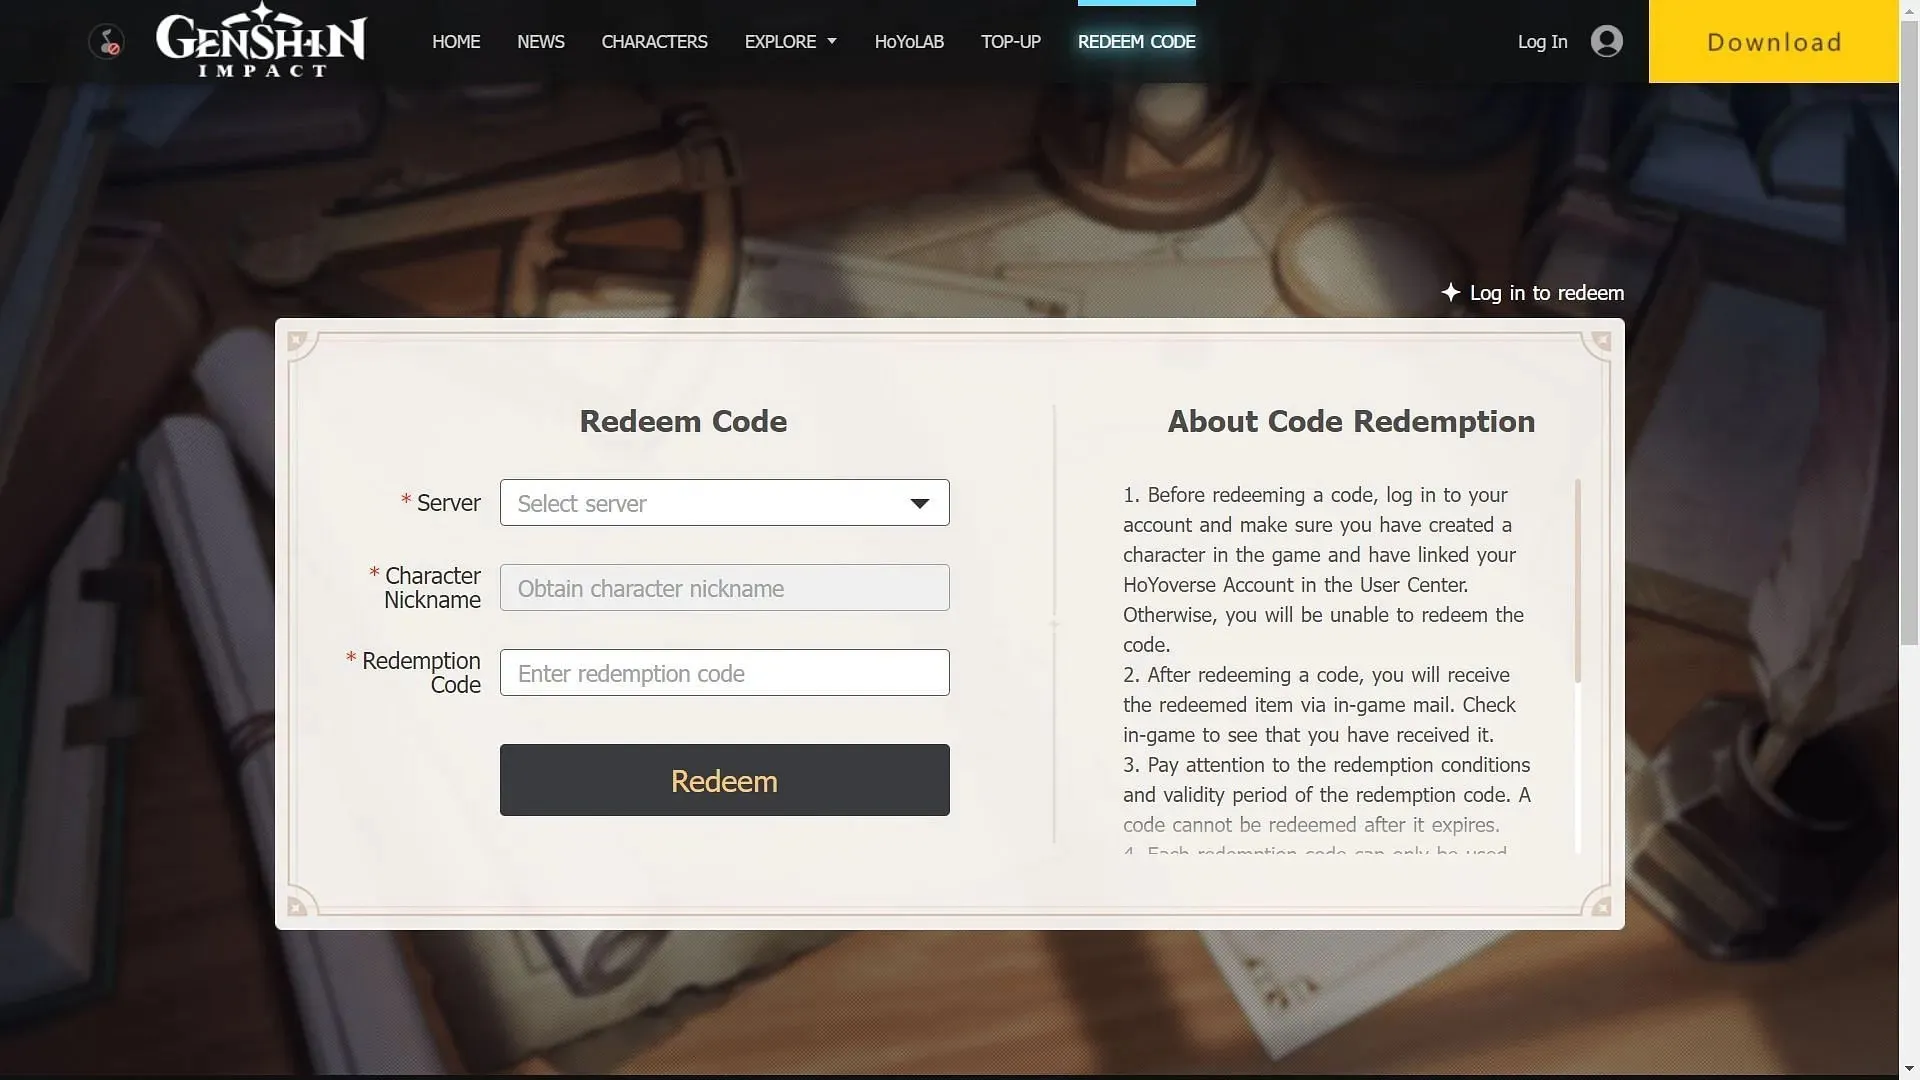Click the Character Nickname input field
The image size is (1920, 1080).
point(724,587)
